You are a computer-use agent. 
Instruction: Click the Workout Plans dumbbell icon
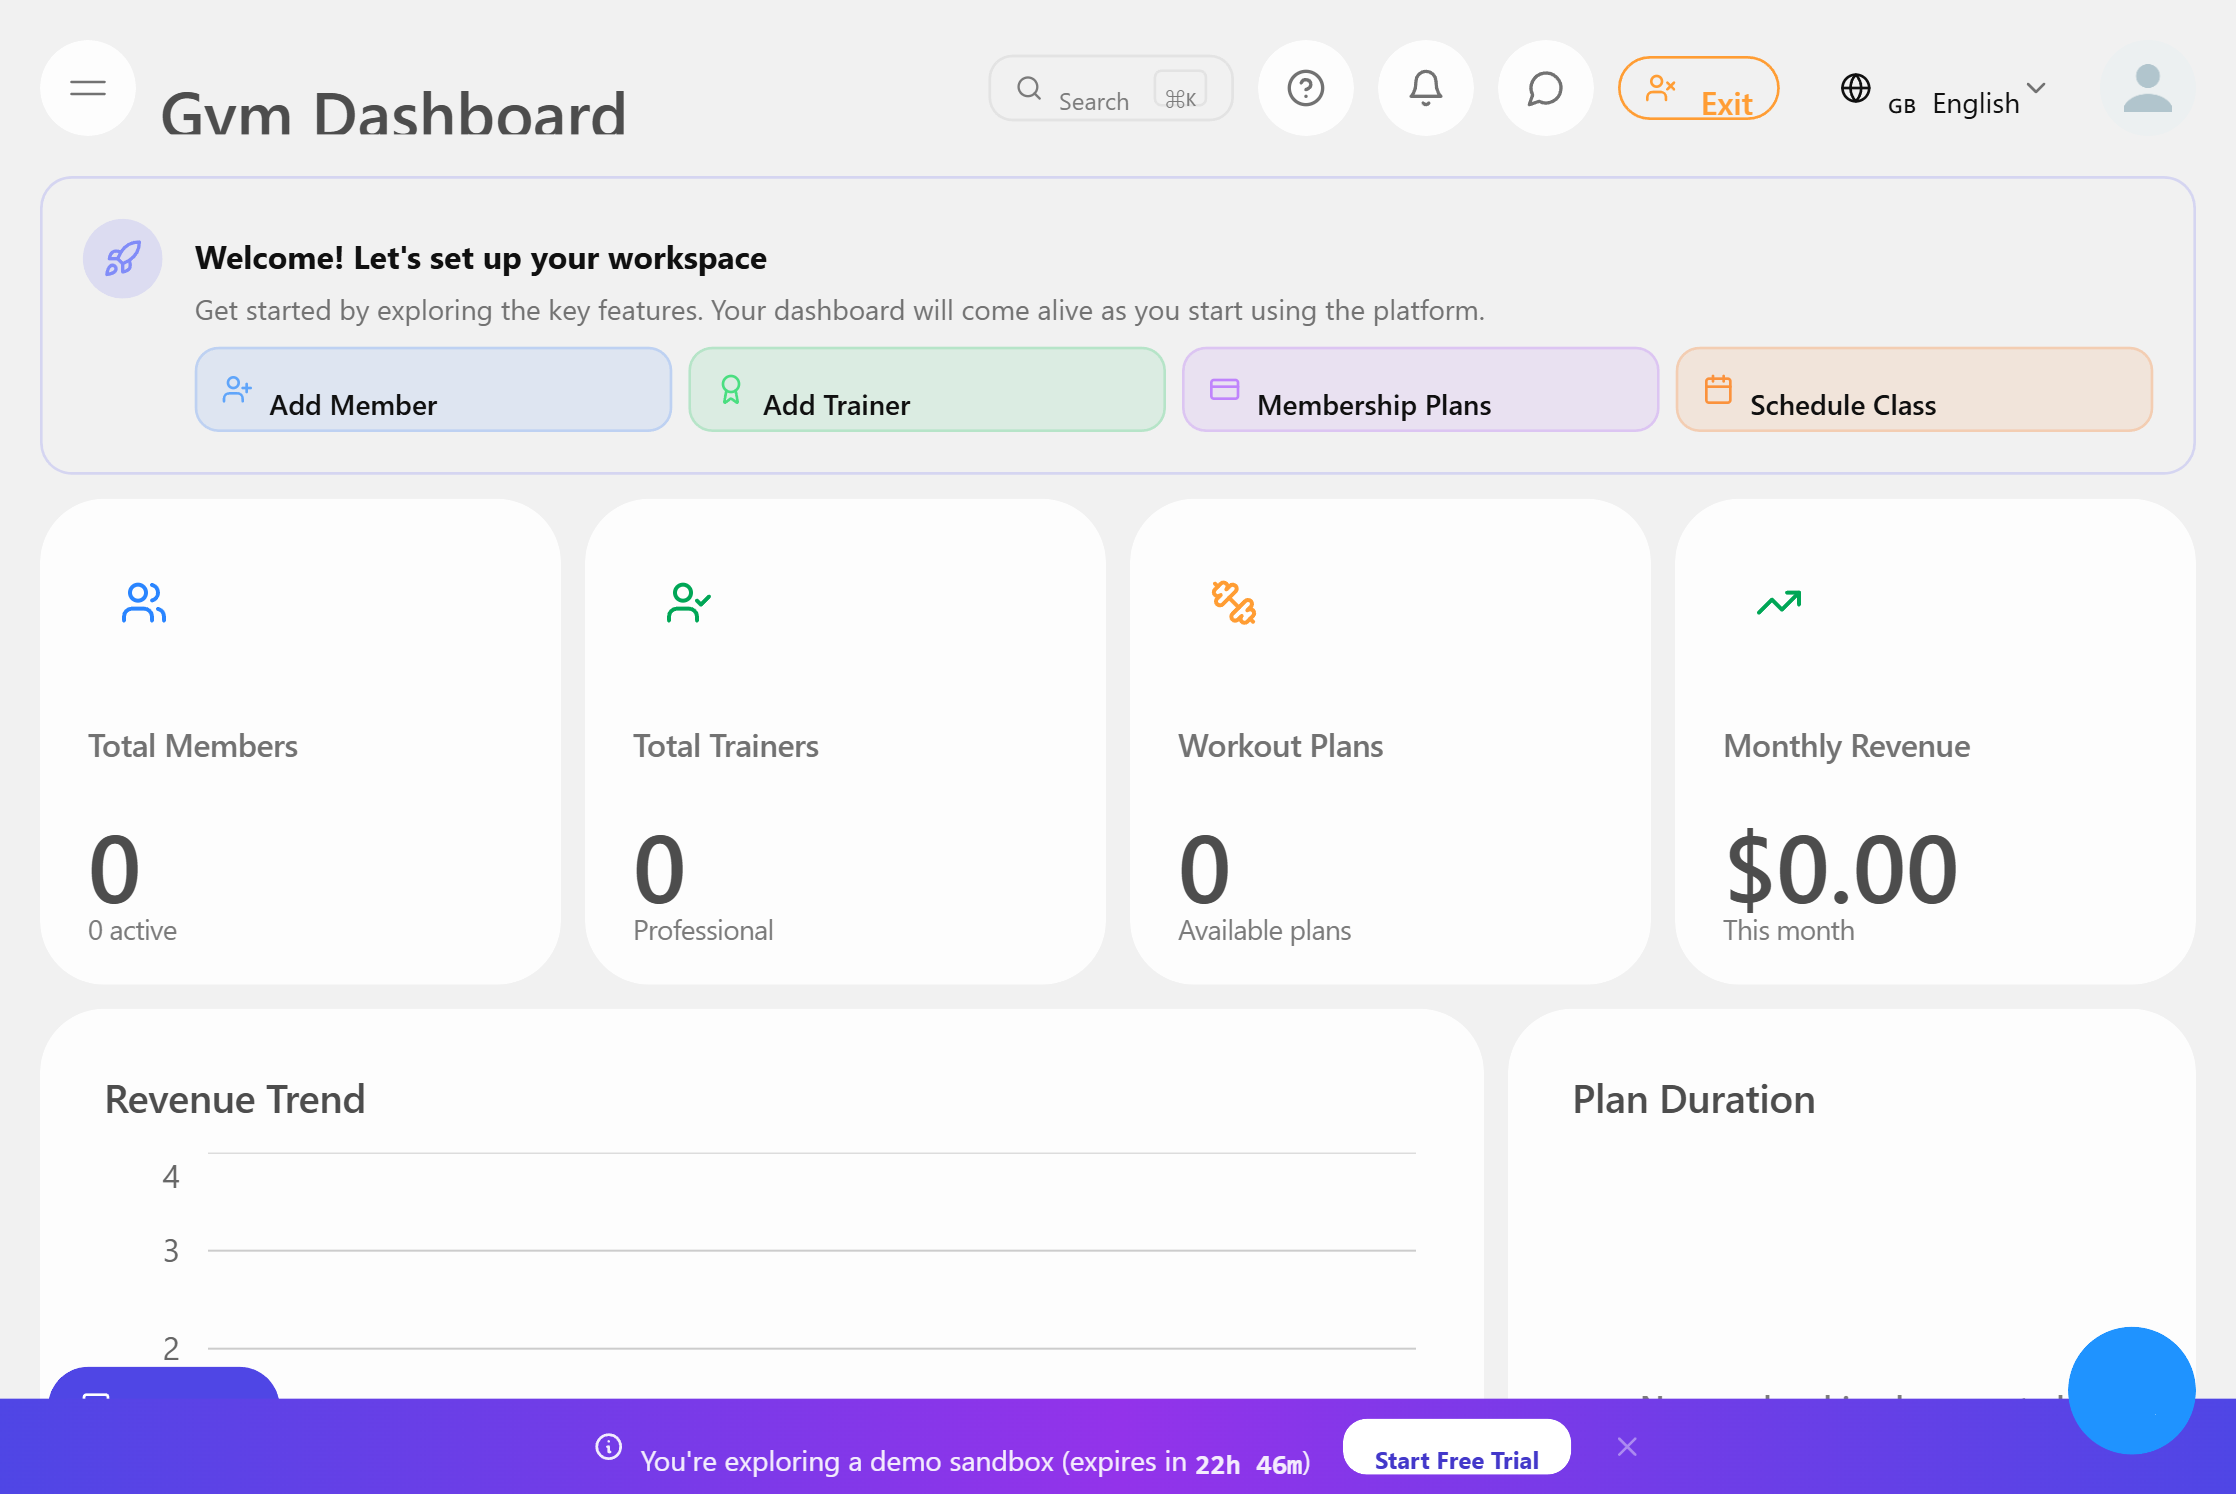click(1233, 603)
